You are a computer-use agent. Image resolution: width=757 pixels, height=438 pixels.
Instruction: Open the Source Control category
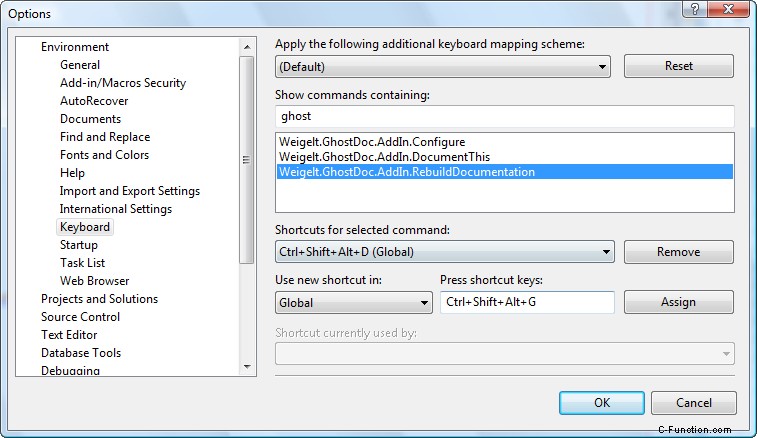tap(80, 317)
